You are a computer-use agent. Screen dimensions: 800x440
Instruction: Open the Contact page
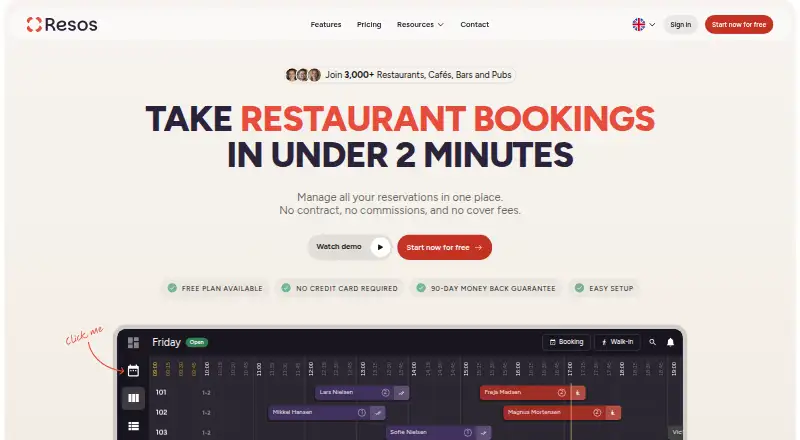coord(474,25)
